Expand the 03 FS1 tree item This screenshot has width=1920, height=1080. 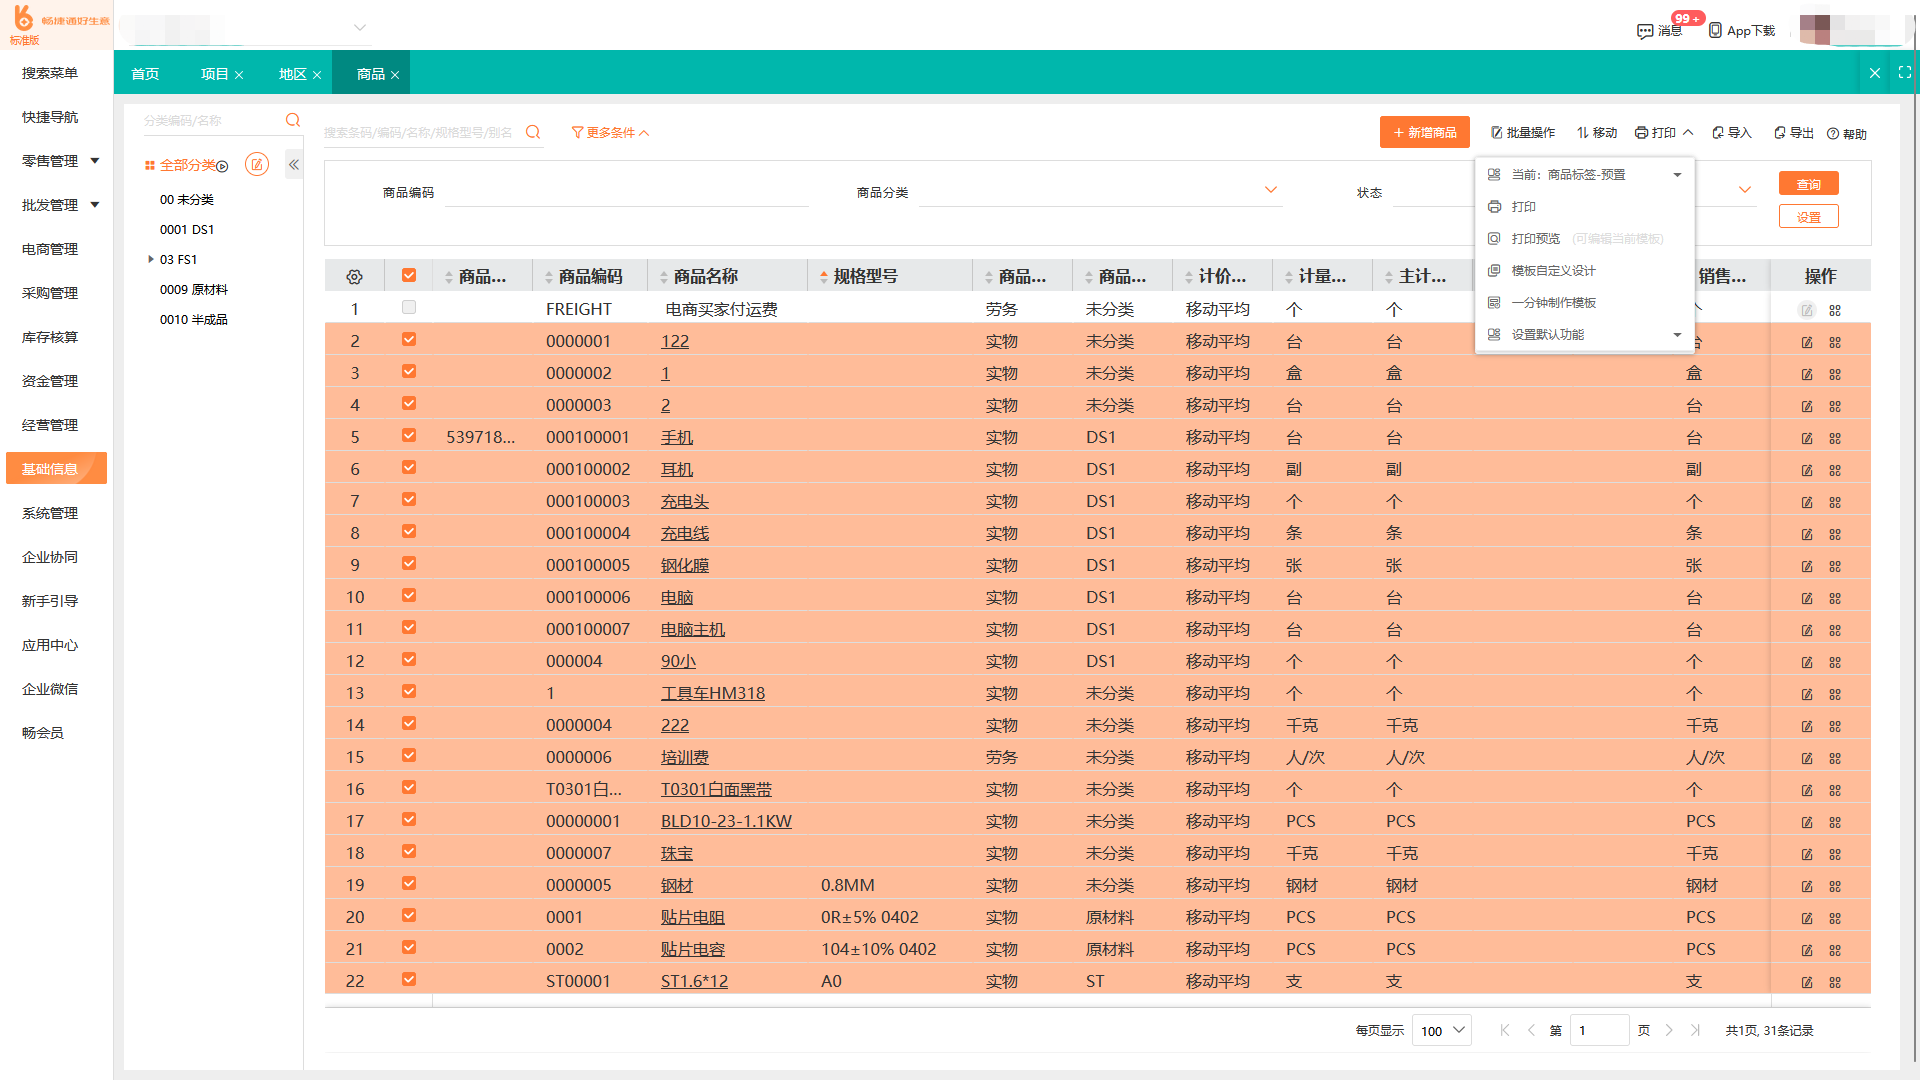149,258
